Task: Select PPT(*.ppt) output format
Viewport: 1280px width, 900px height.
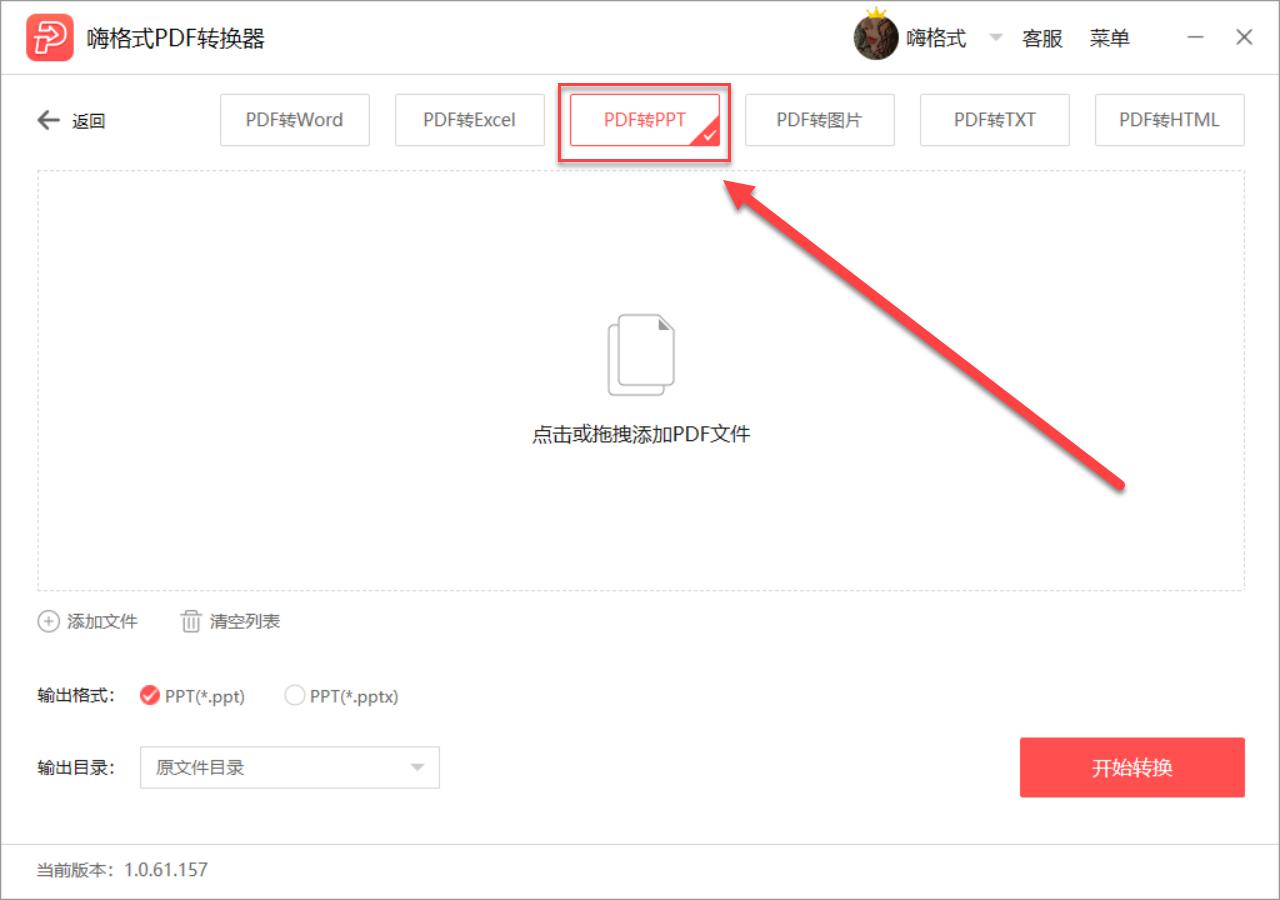Action: pyautogui.click(x=151, y=696)
